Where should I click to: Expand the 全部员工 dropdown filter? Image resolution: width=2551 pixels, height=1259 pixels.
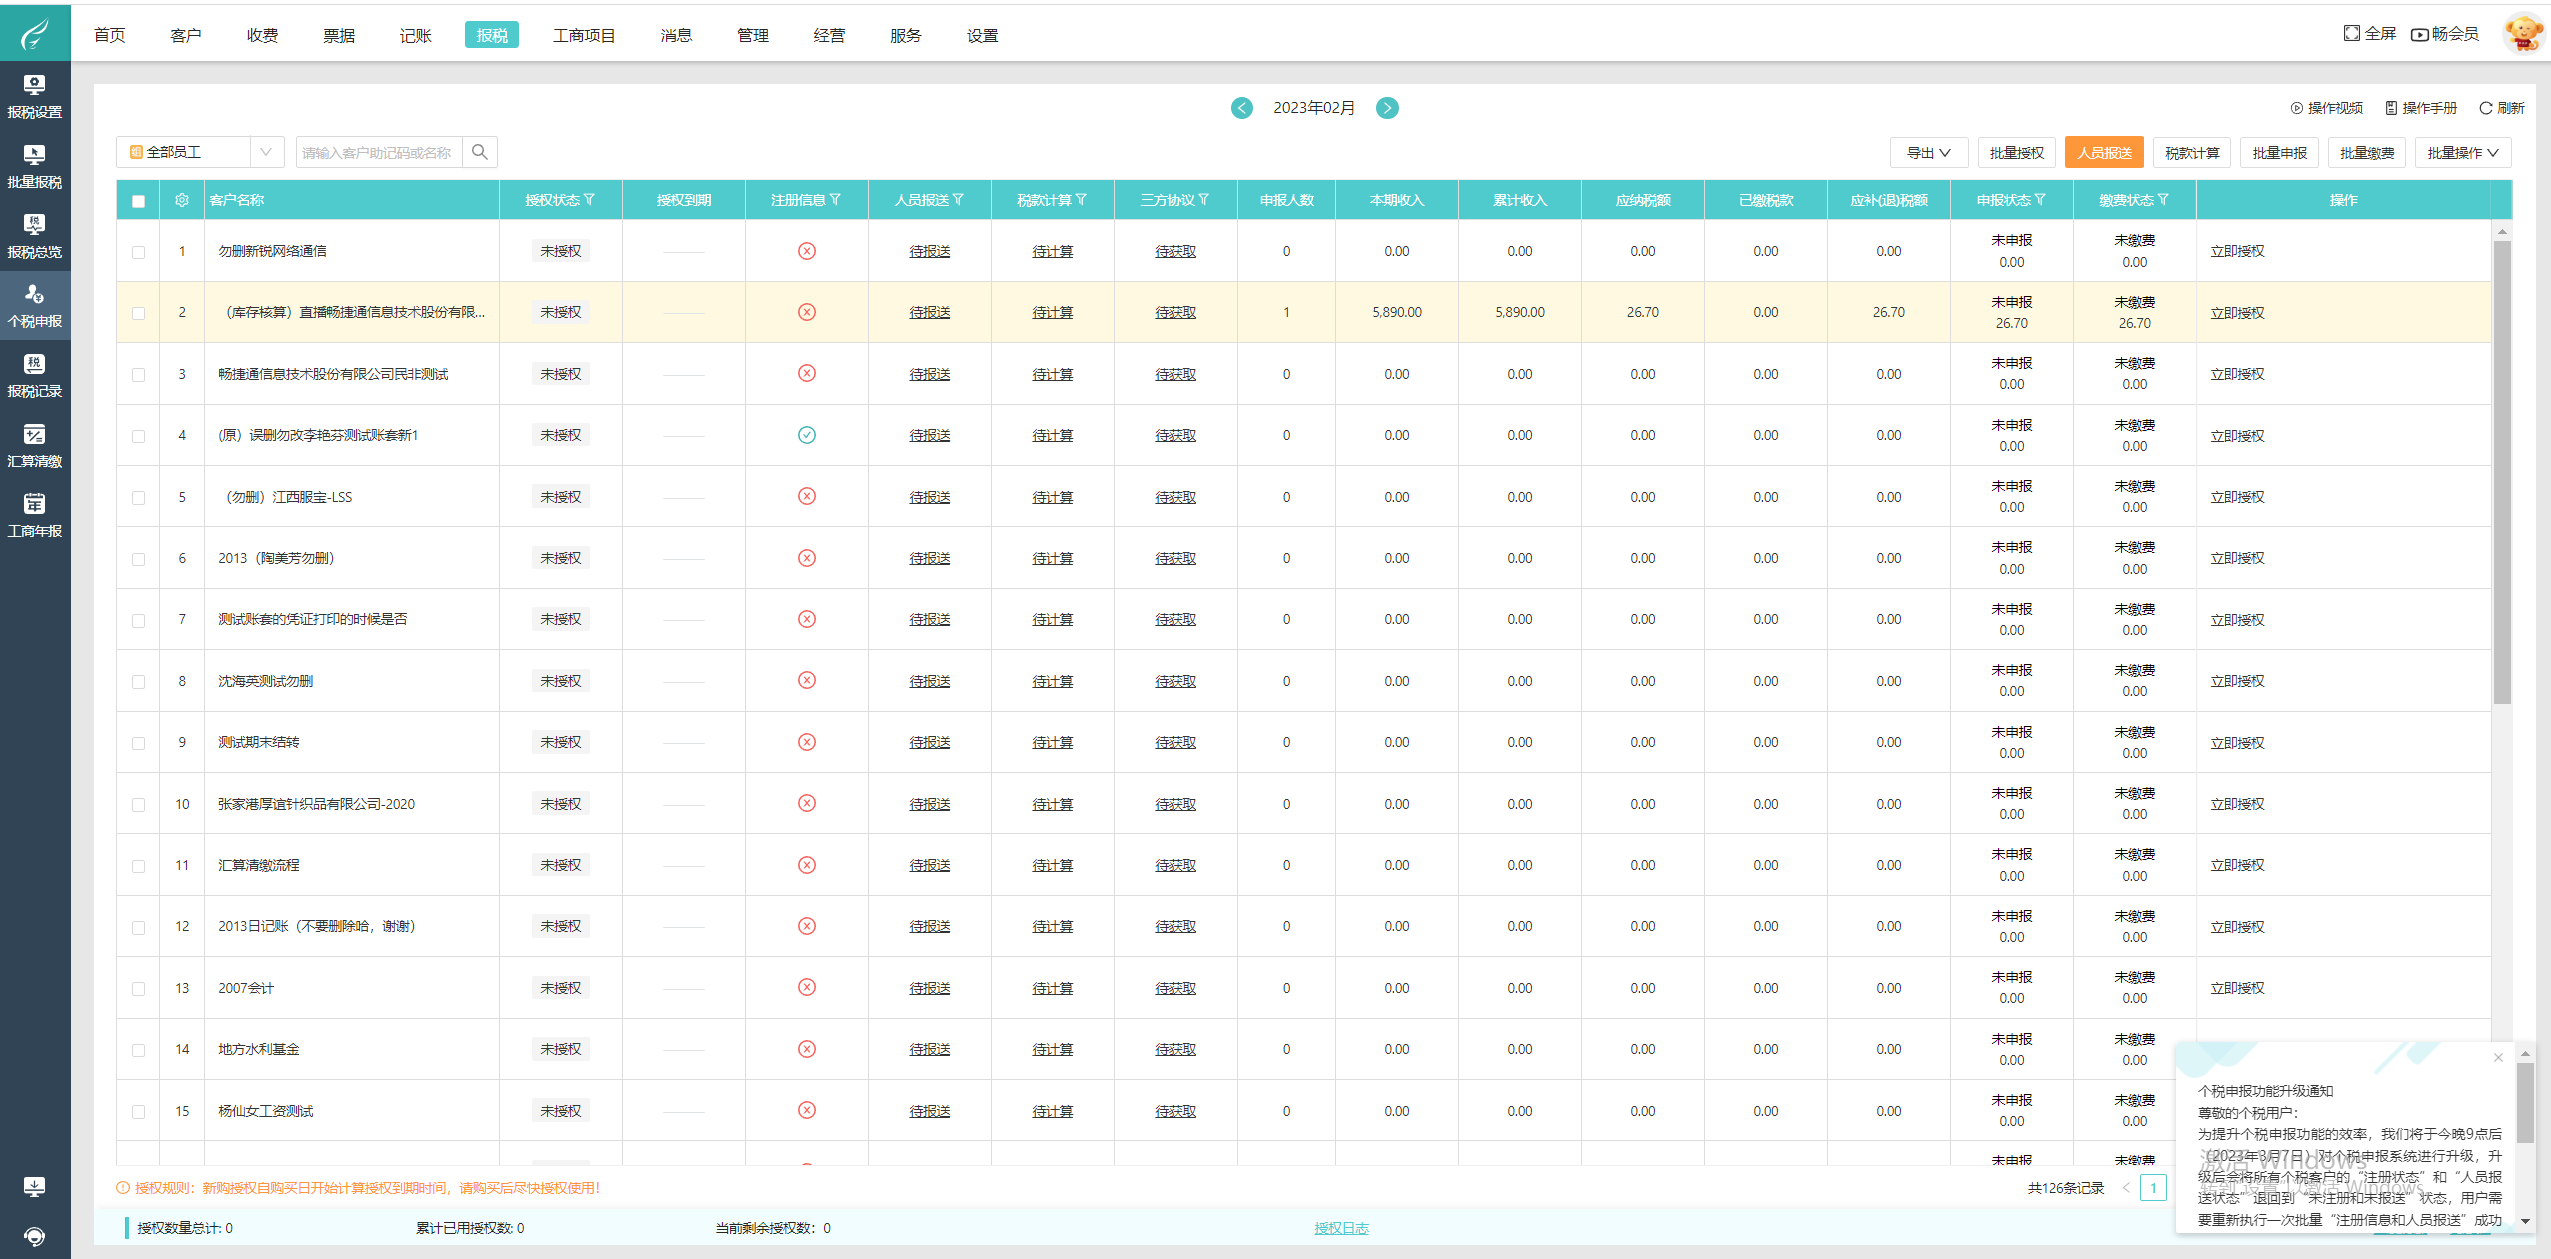[x=265, y=150]
